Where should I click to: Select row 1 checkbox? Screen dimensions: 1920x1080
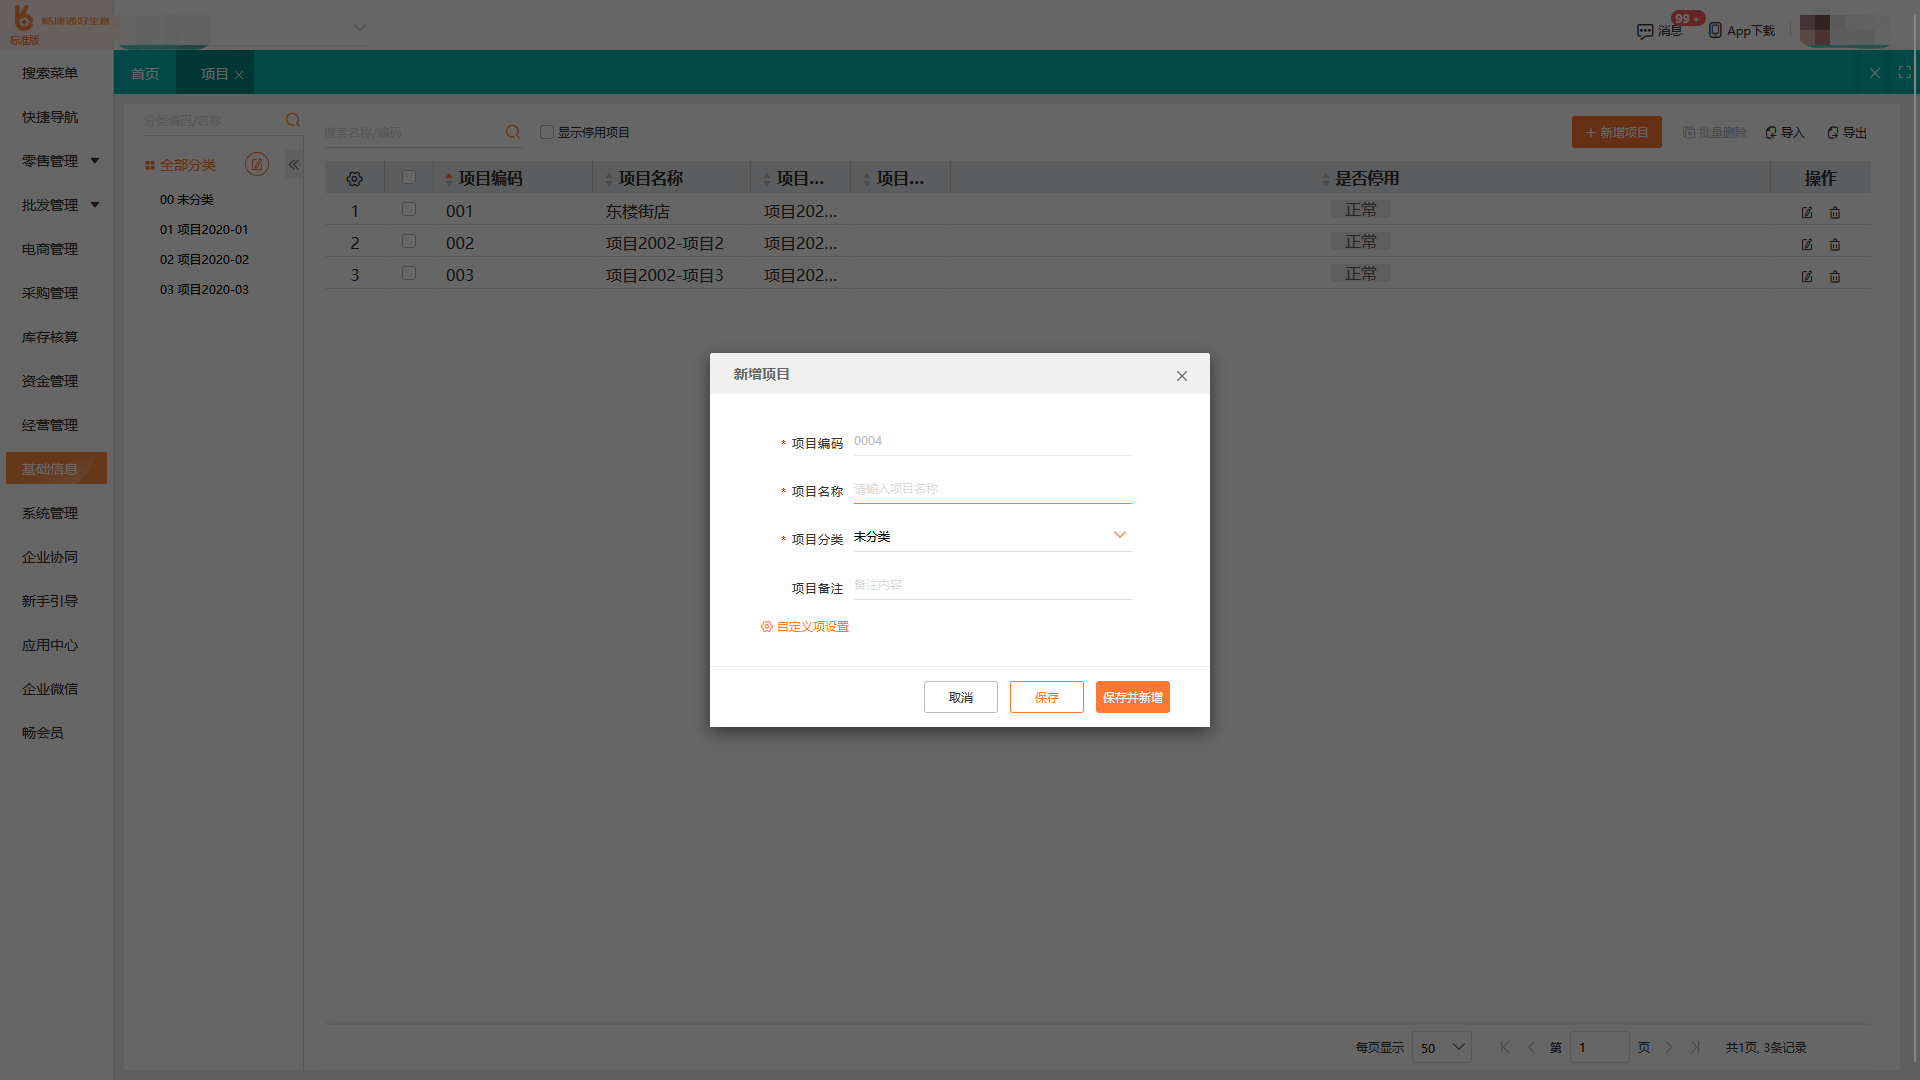click(409, 208)
